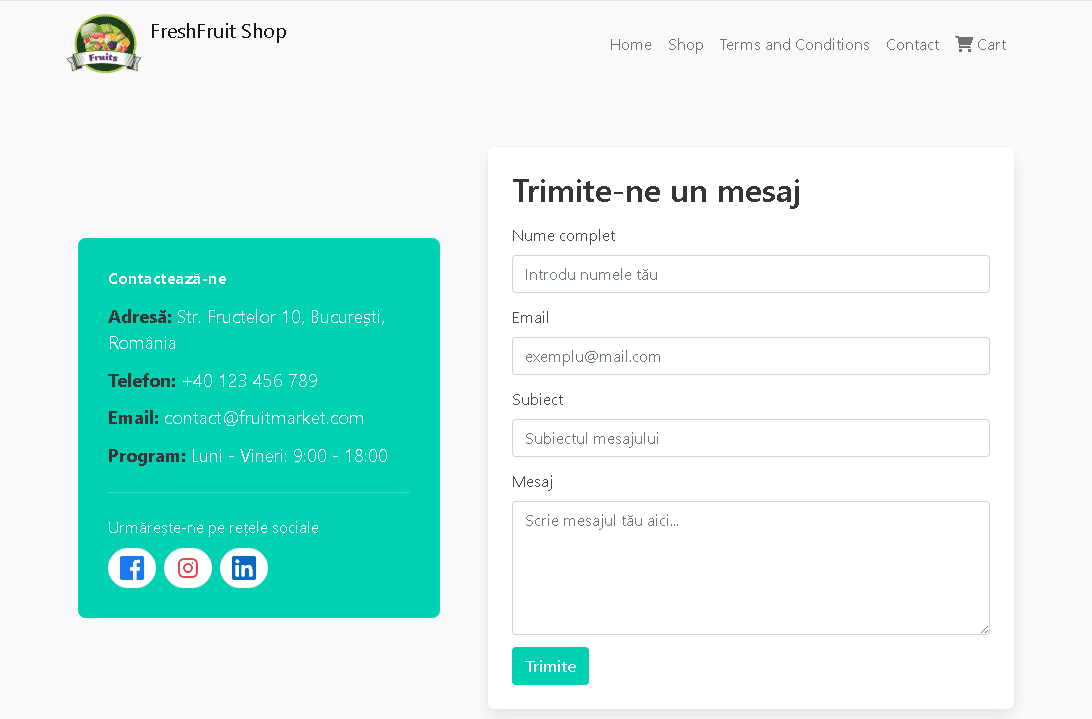Click into the Email input field

[750, 356]
